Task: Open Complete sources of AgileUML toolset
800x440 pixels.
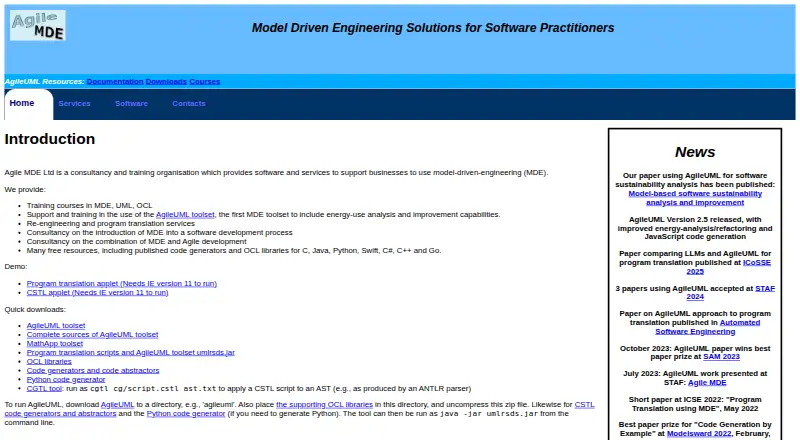Action: click(92, 335)
